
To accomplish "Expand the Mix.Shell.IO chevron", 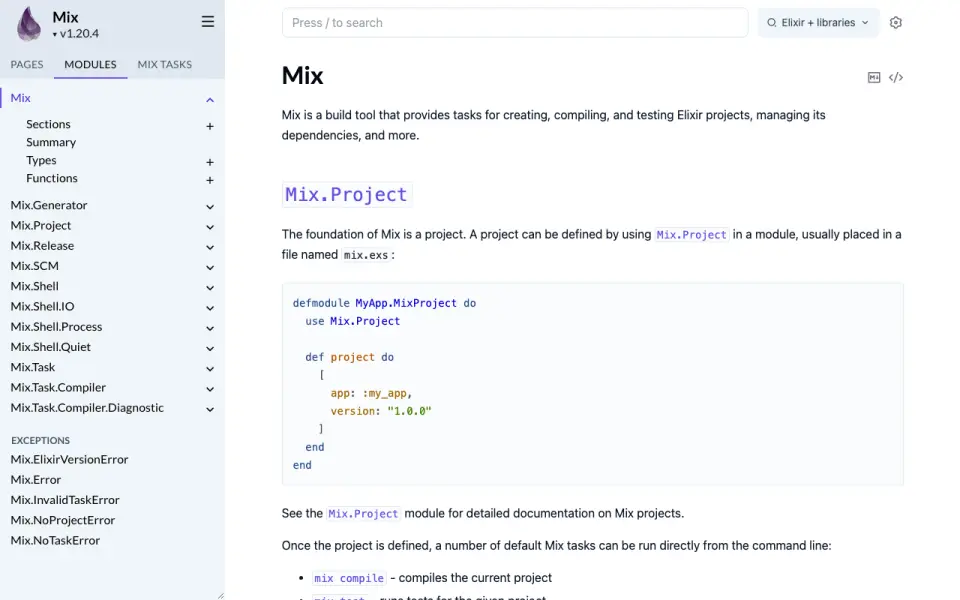I will pos(210,308).
